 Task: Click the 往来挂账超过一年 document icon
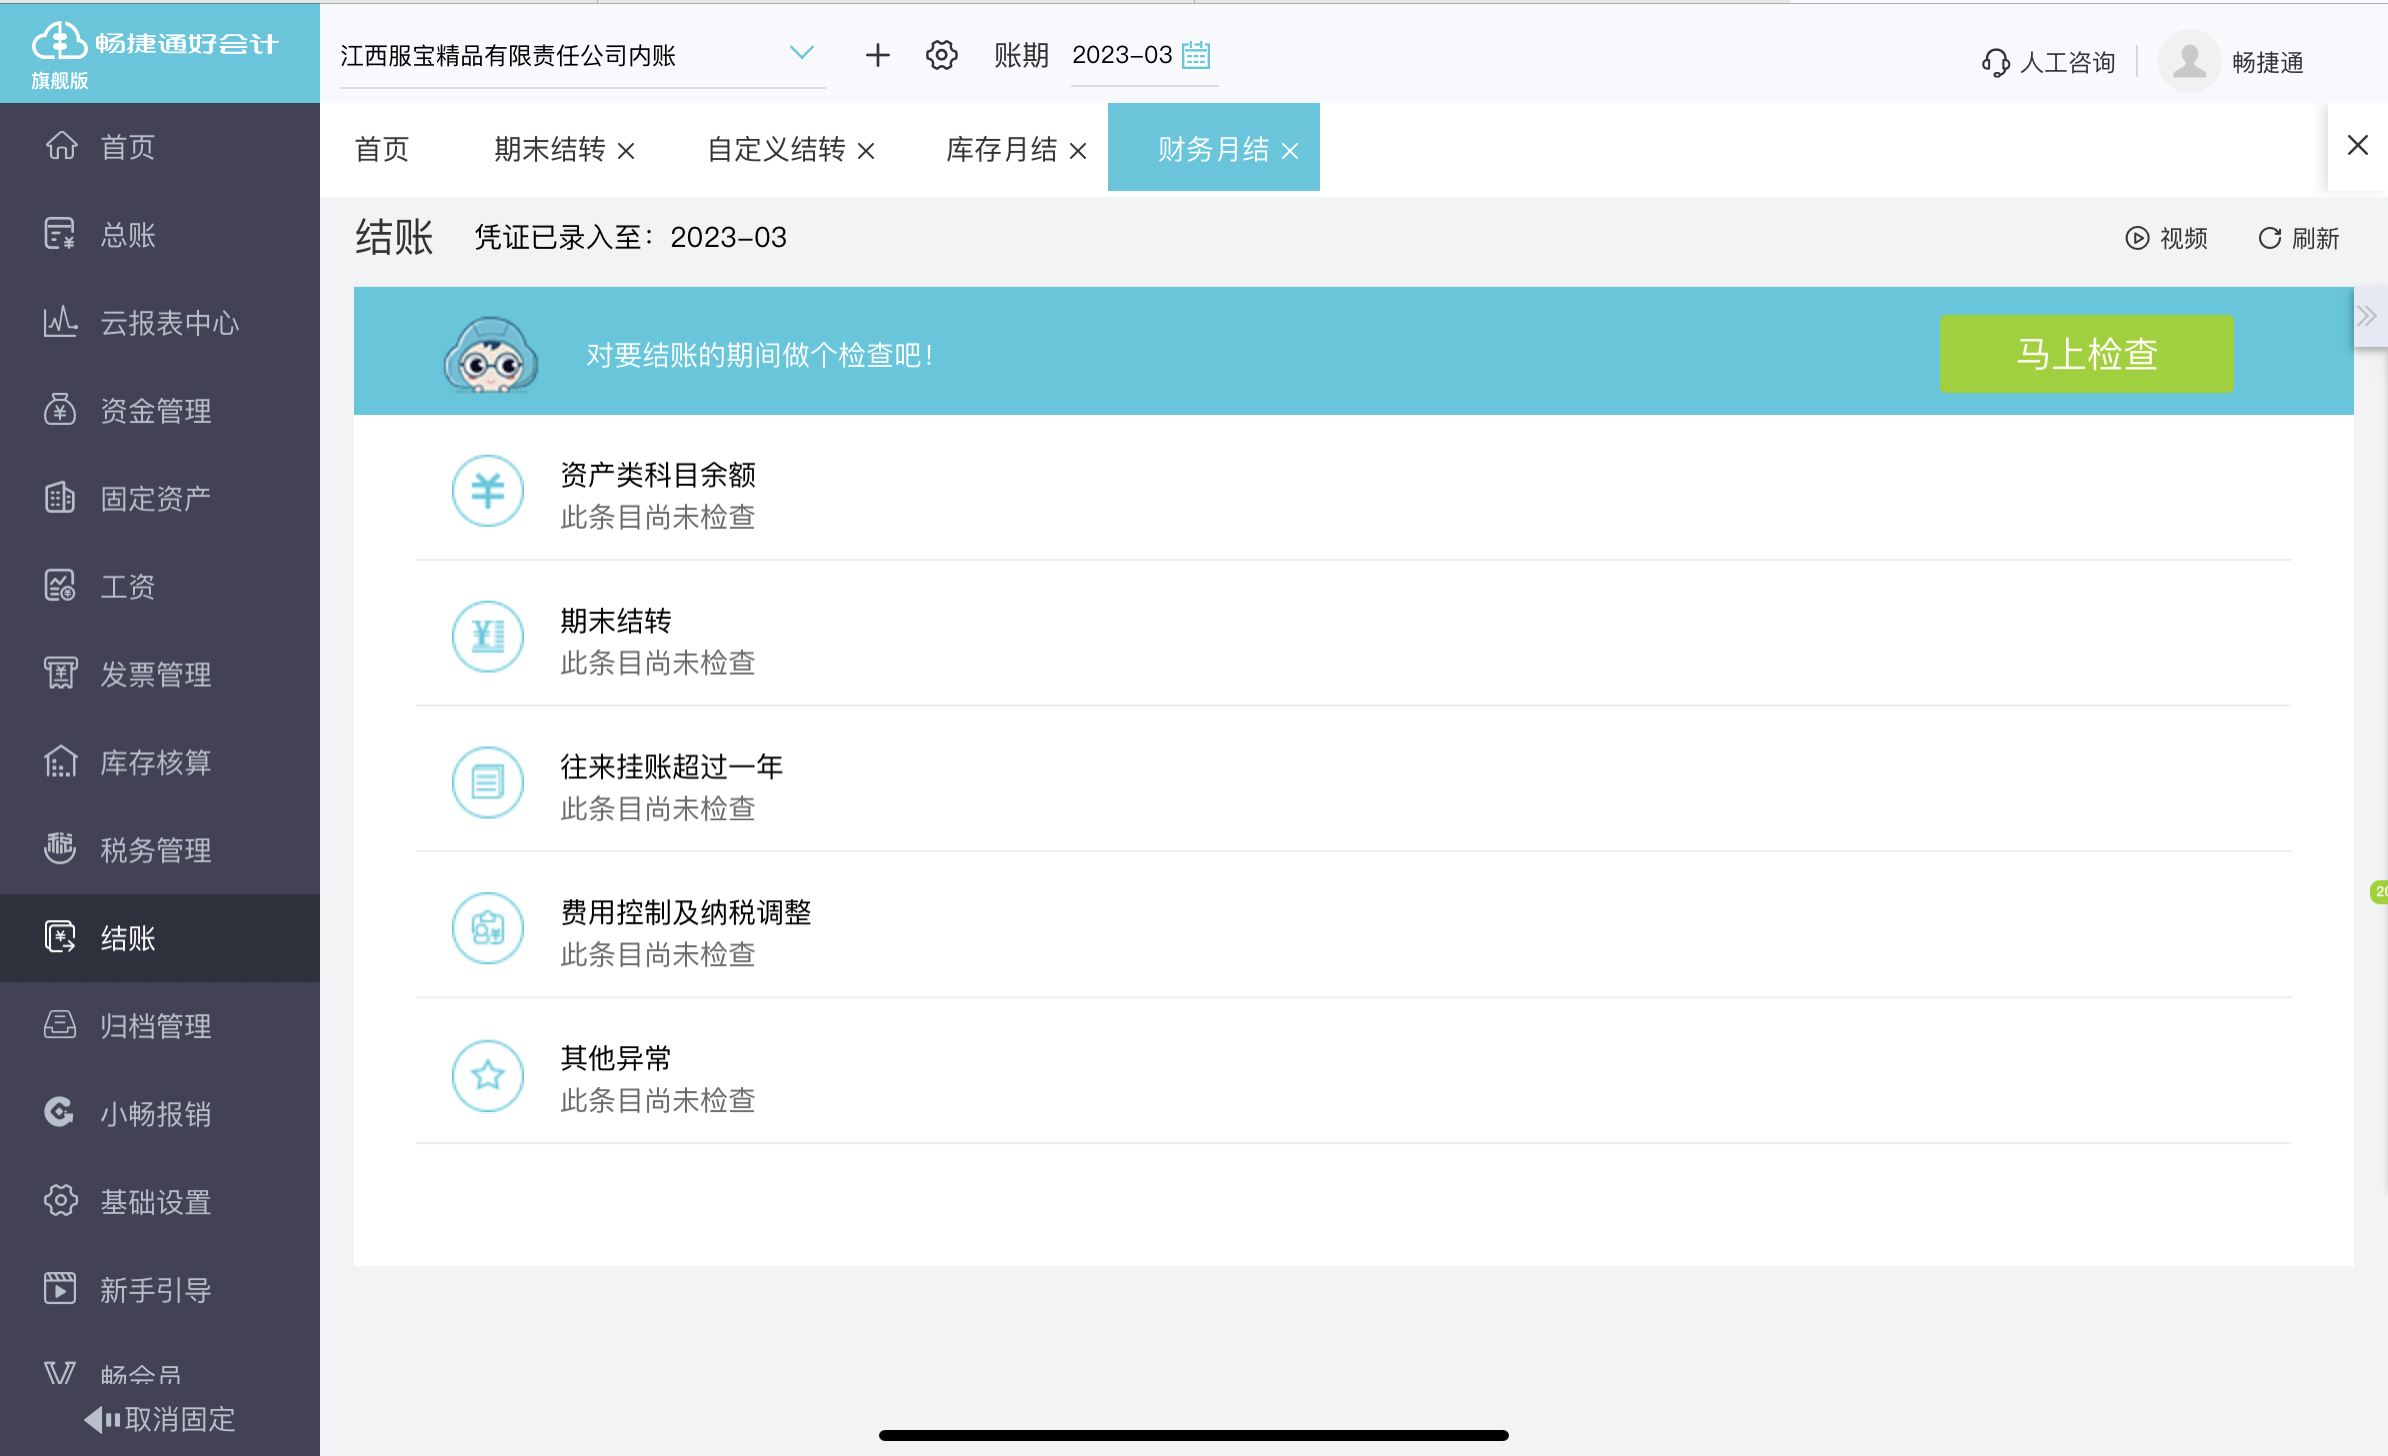point(484,783)
